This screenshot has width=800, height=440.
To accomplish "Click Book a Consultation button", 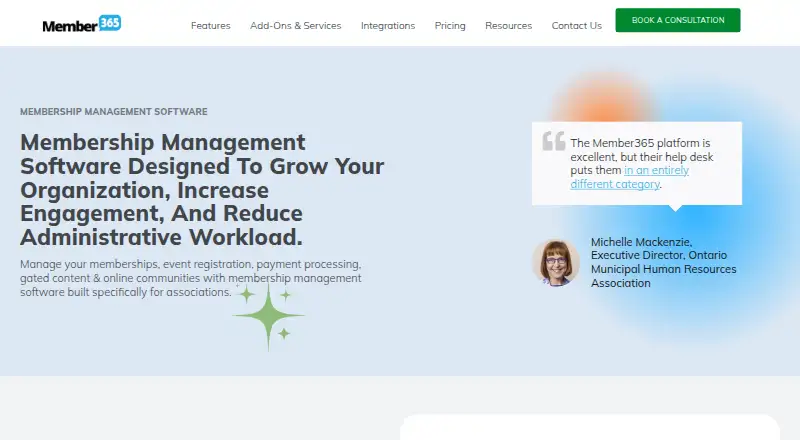I will (678, 20).
